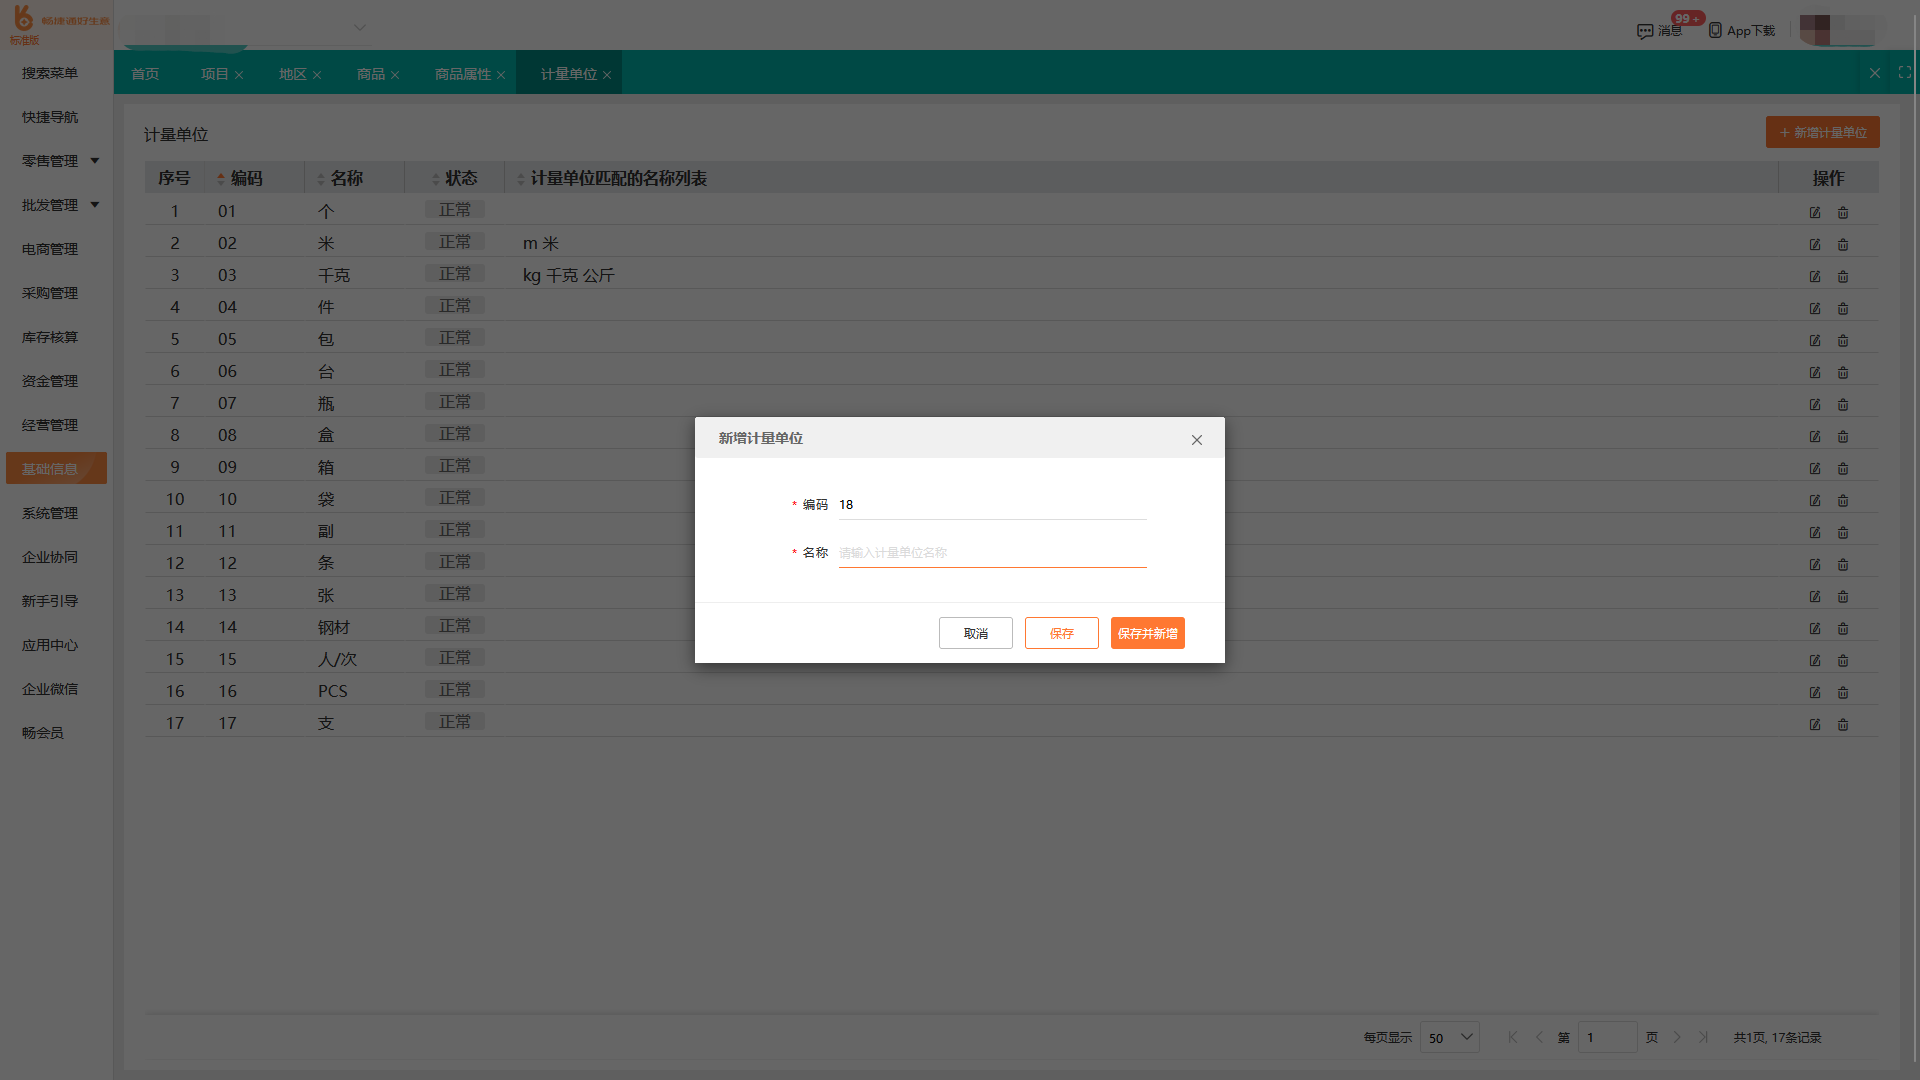Screen dimensions: 1920x1080
Task: Drag the page navigation slider to next
Action: (x=1676, y=1036)
